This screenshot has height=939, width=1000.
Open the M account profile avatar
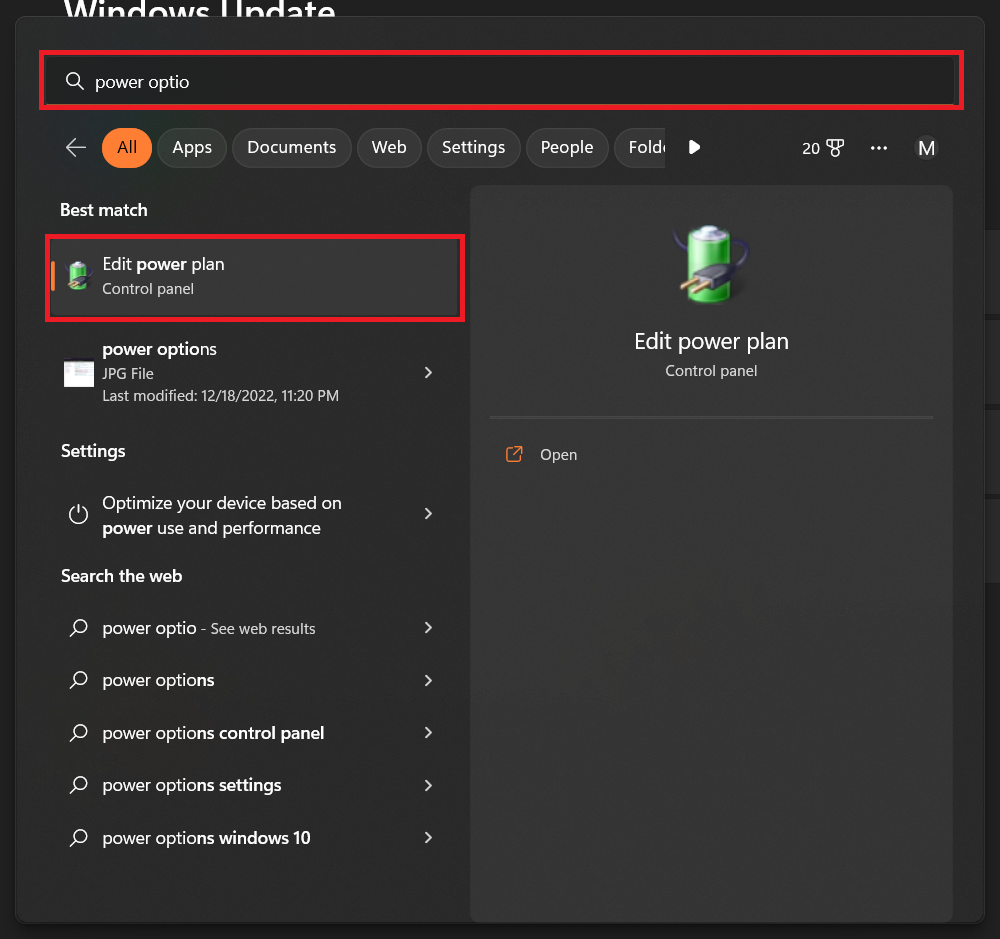coord(926,148)
